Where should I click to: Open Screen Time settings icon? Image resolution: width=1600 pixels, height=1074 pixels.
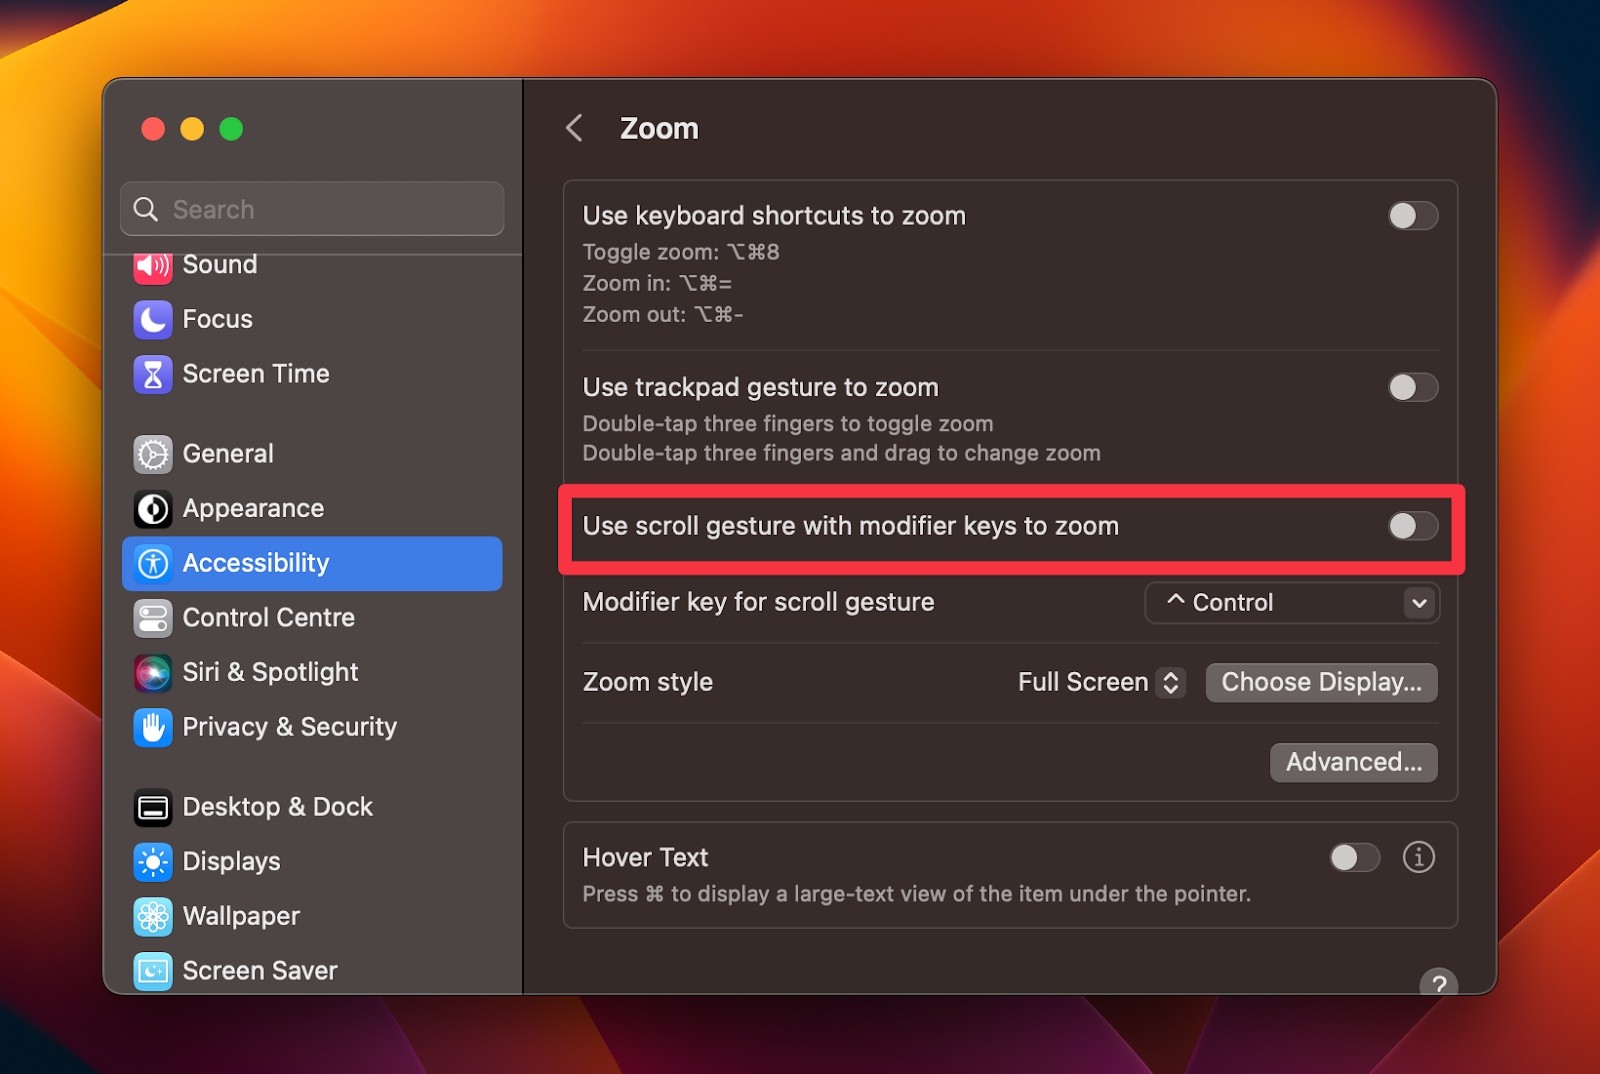[x=152, y=373]
